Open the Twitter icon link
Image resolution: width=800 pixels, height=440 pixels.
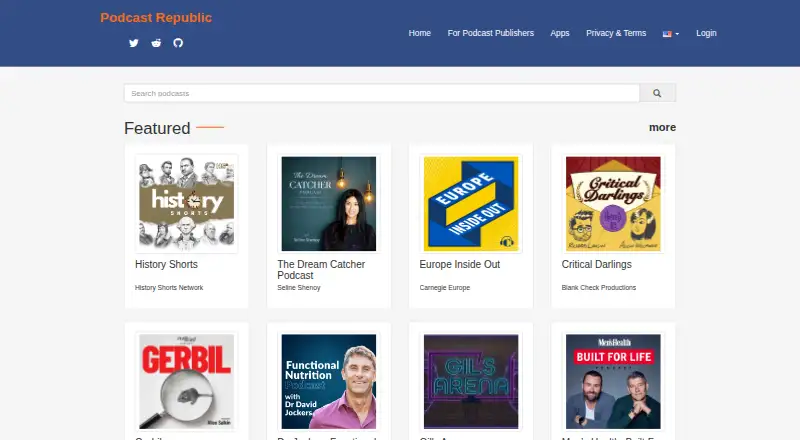134,43
